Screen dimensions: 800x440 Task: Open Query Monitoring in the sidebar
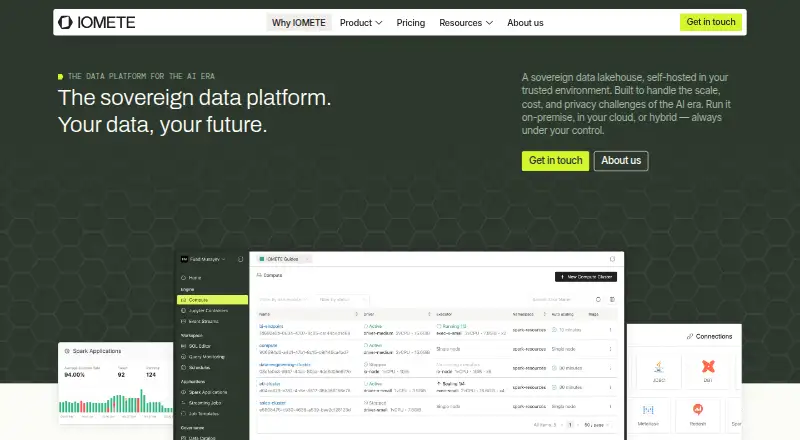203,357
